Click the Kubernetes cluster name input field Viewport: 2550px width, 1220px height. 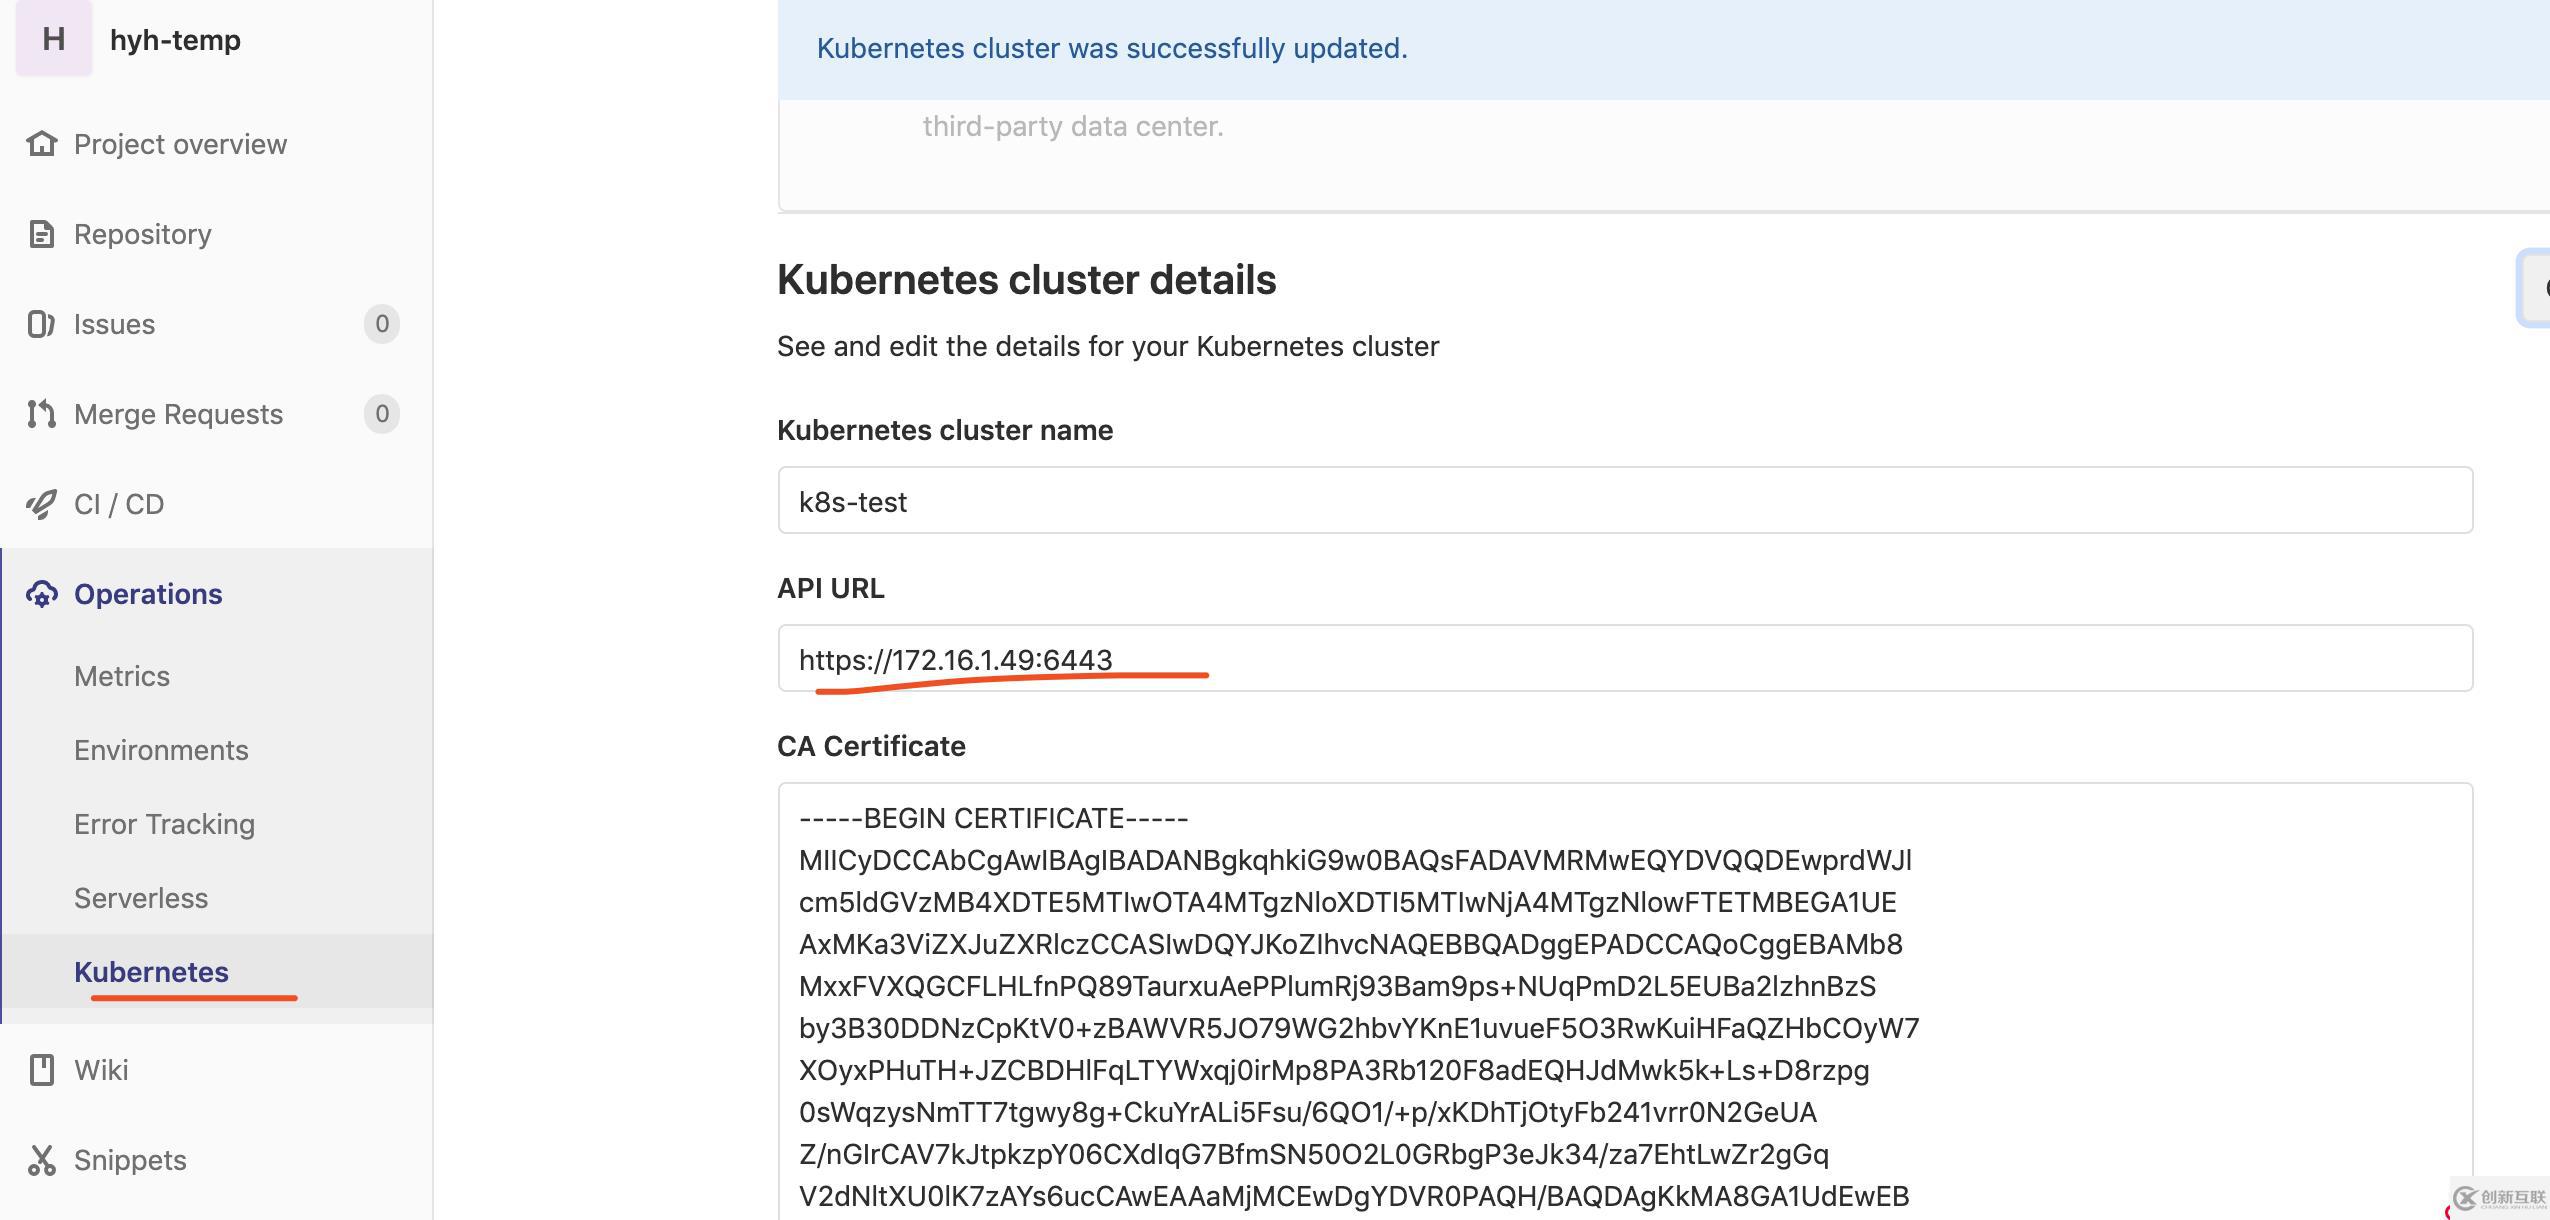click(x=1625, y=501)
